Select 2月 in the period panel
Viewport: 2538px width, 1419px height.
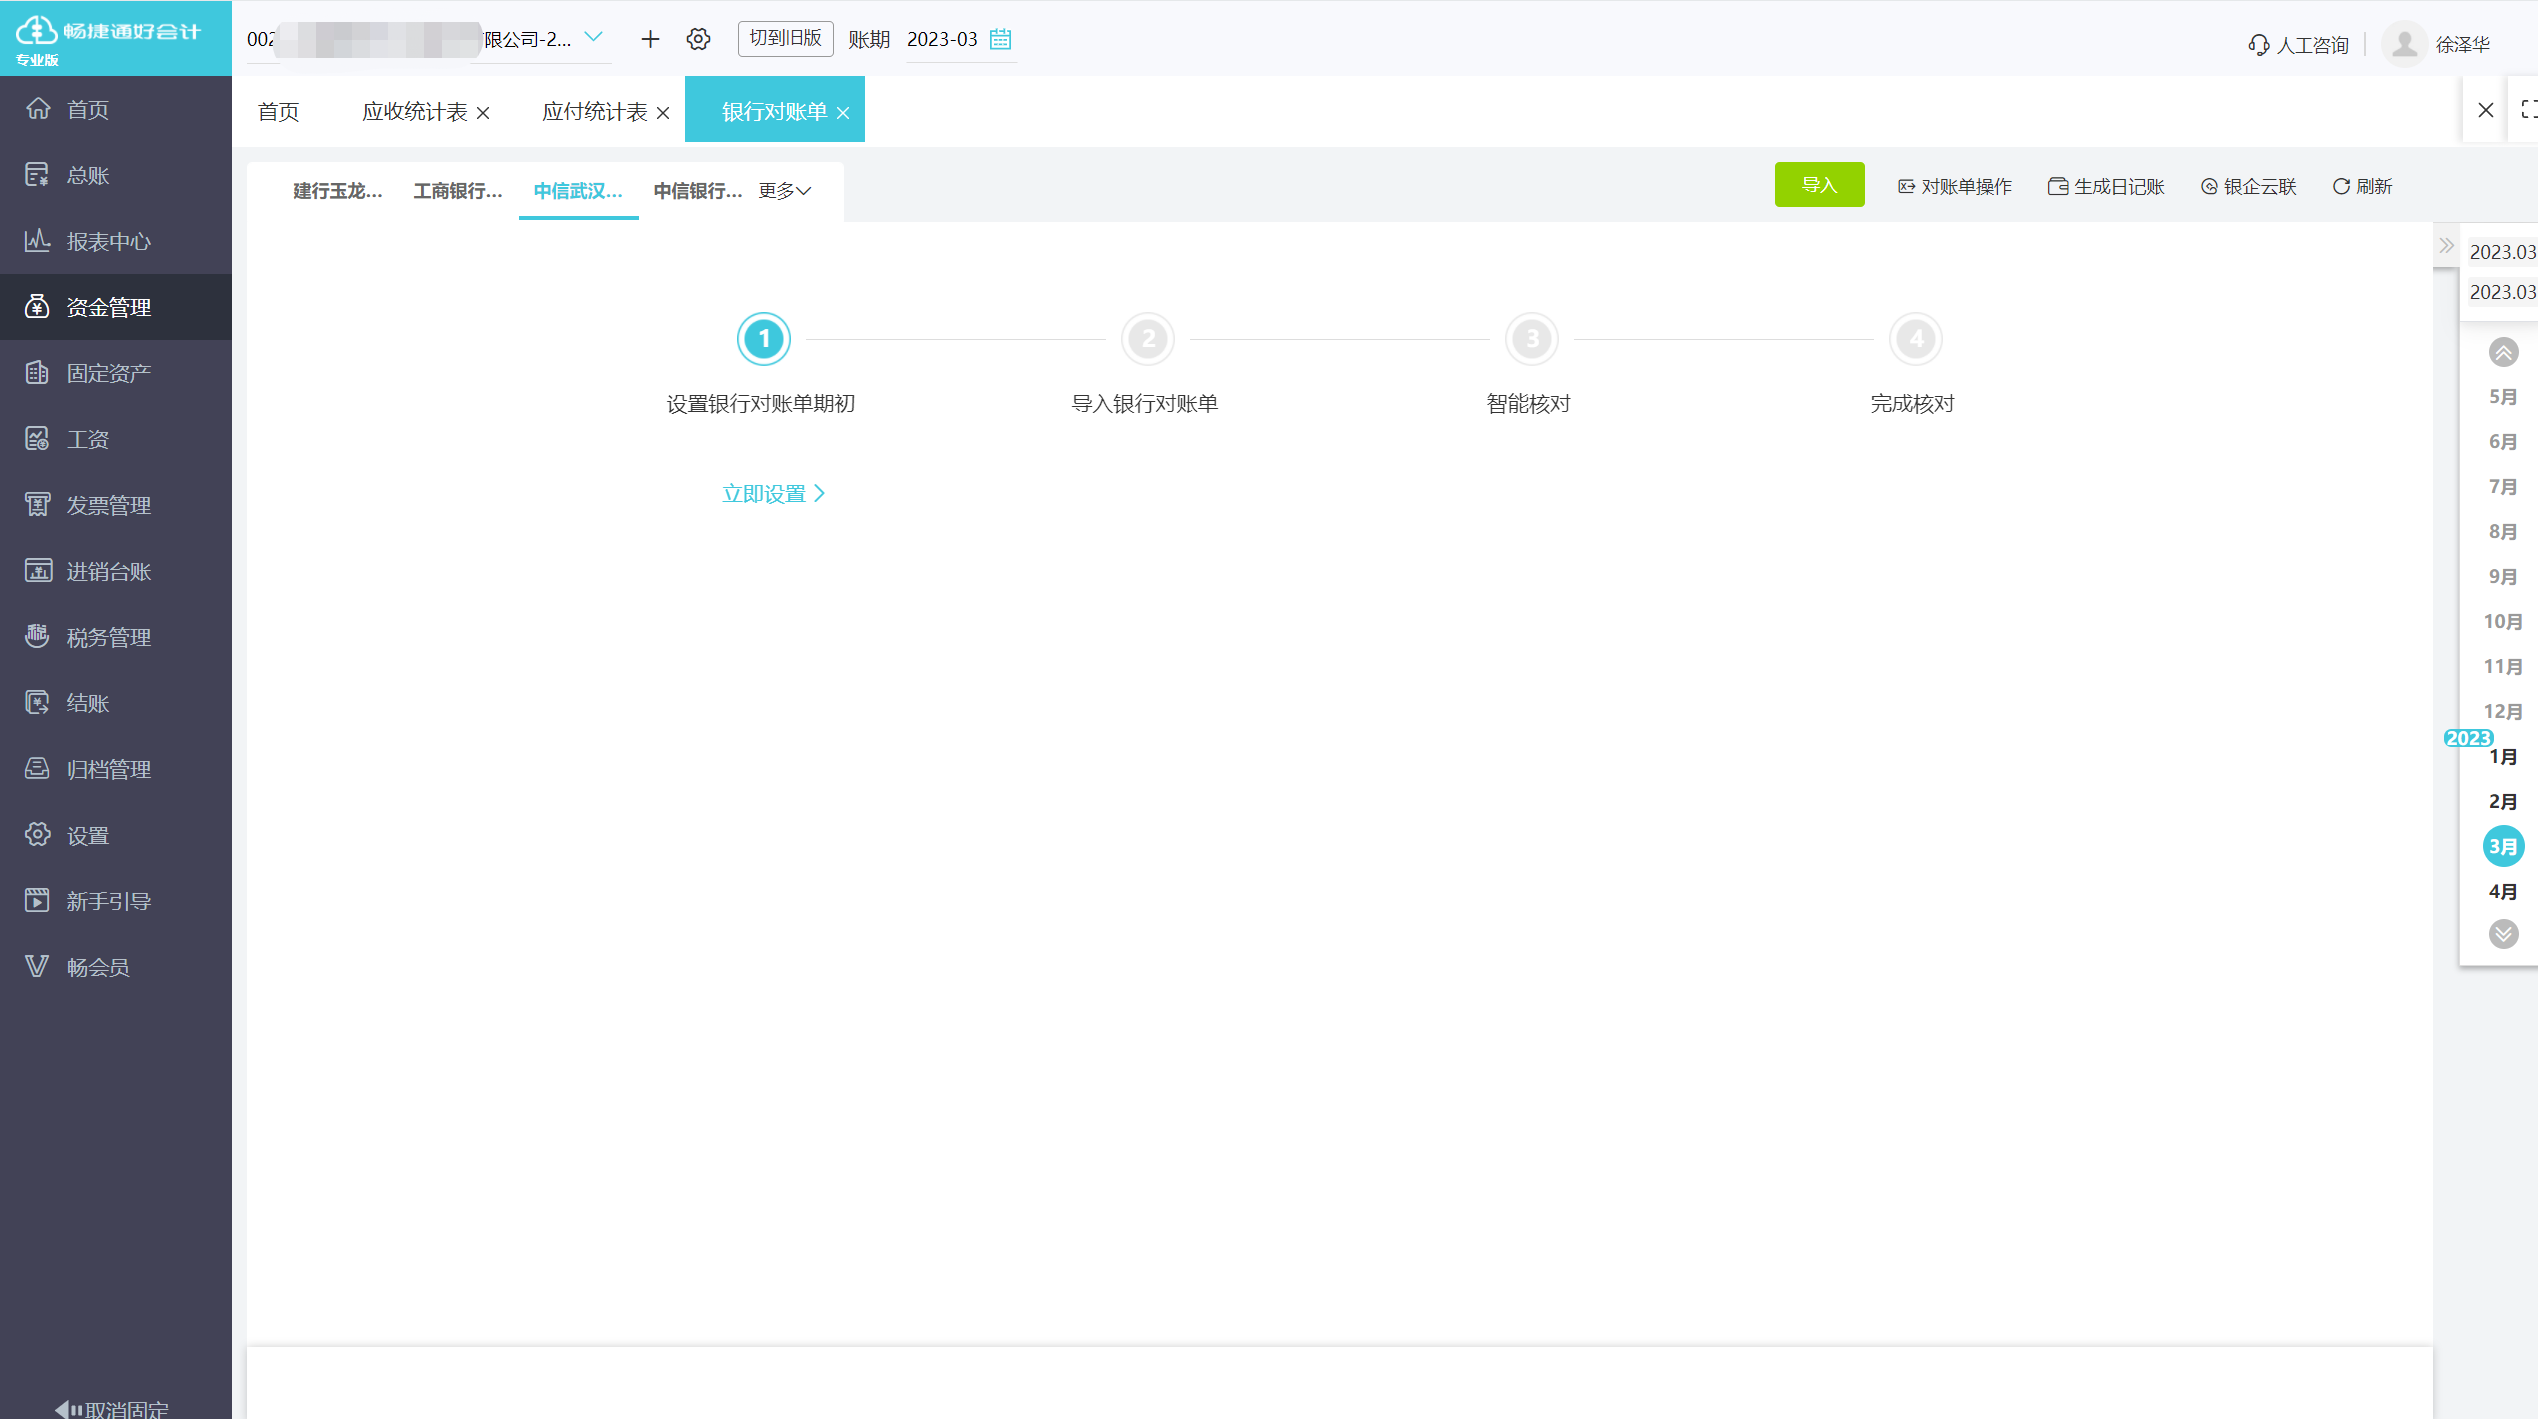coord(2501,802)
